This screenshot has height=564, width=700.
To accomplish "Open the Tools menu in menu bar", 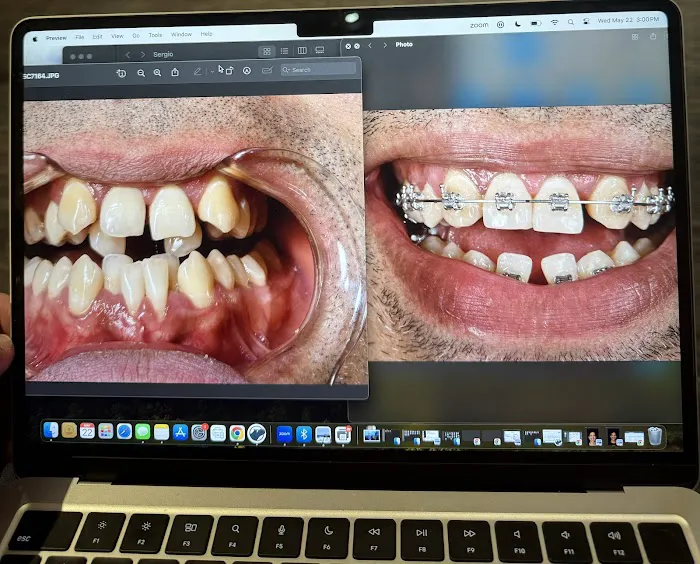I will pyautogui.click(x=155, y=35).
